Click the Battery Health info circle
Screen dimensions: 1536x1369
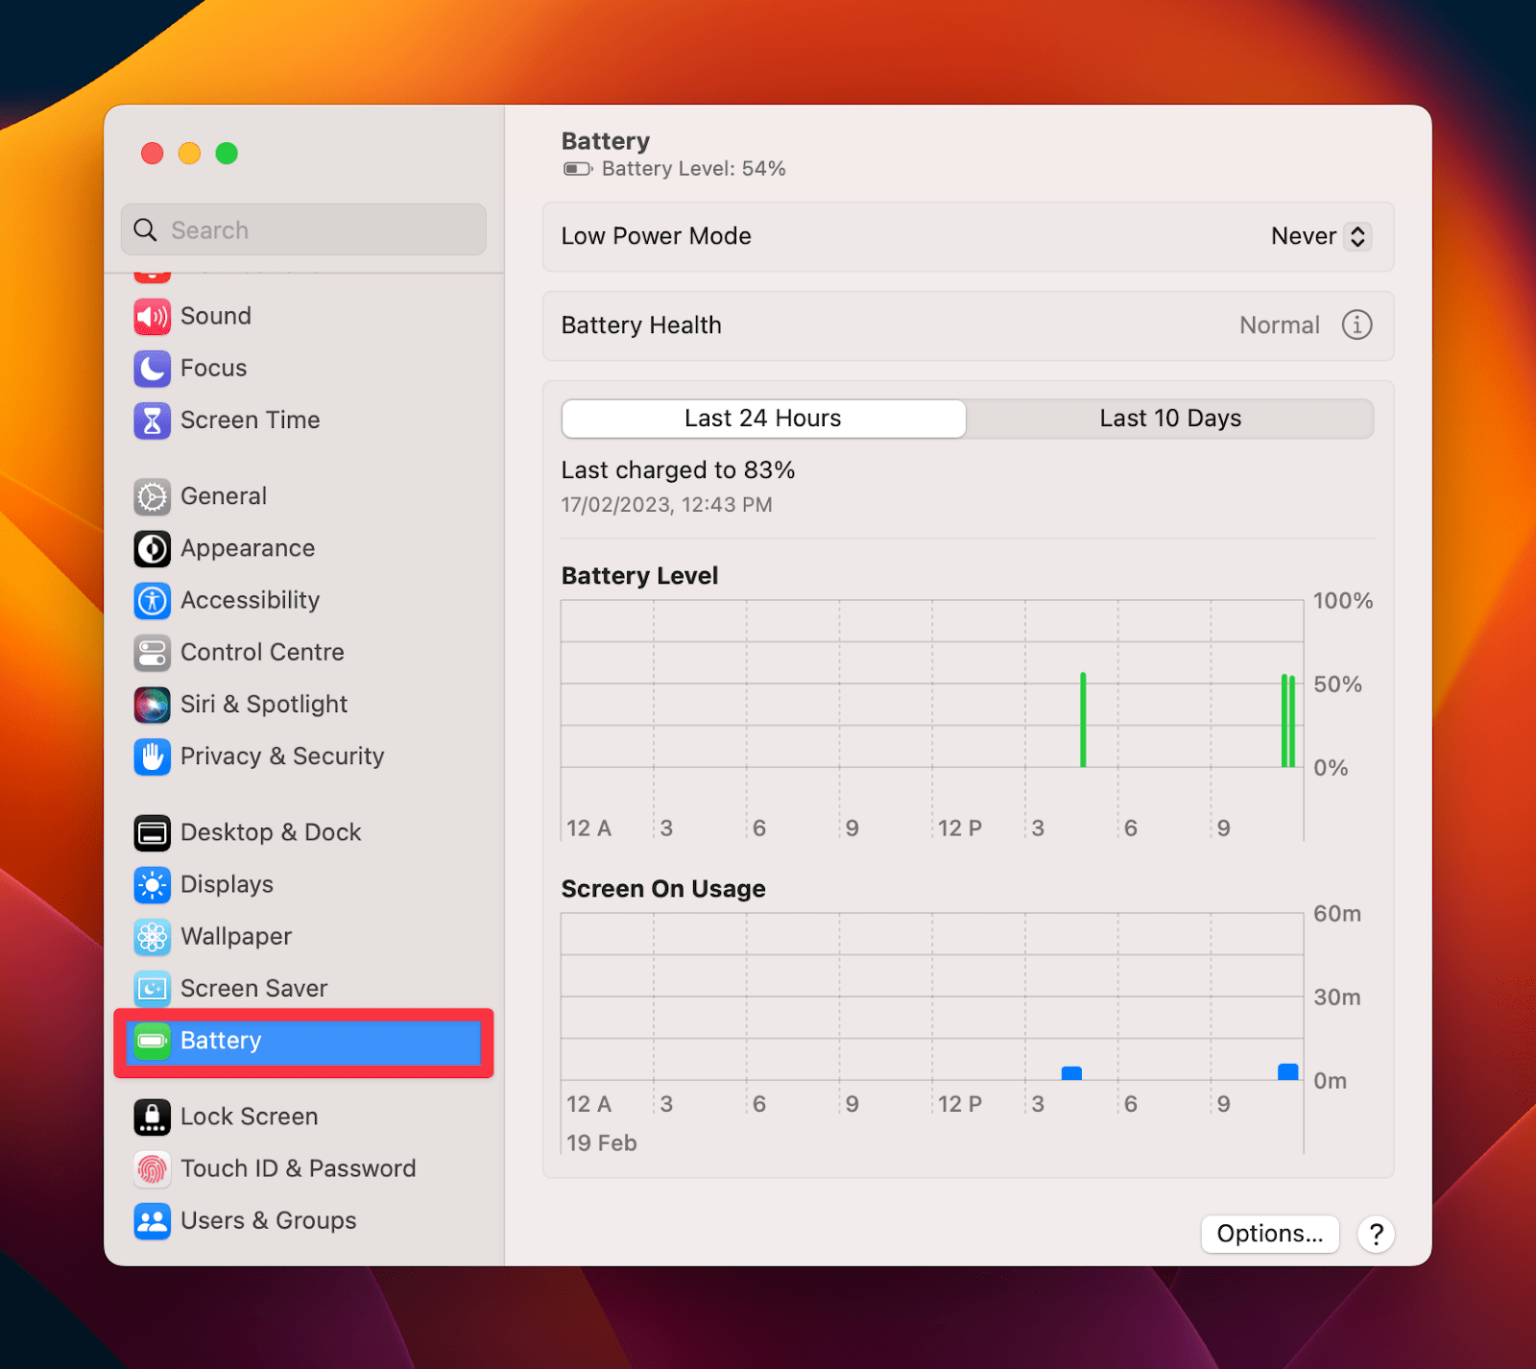pyautogui.click(x=1356, y=325)
